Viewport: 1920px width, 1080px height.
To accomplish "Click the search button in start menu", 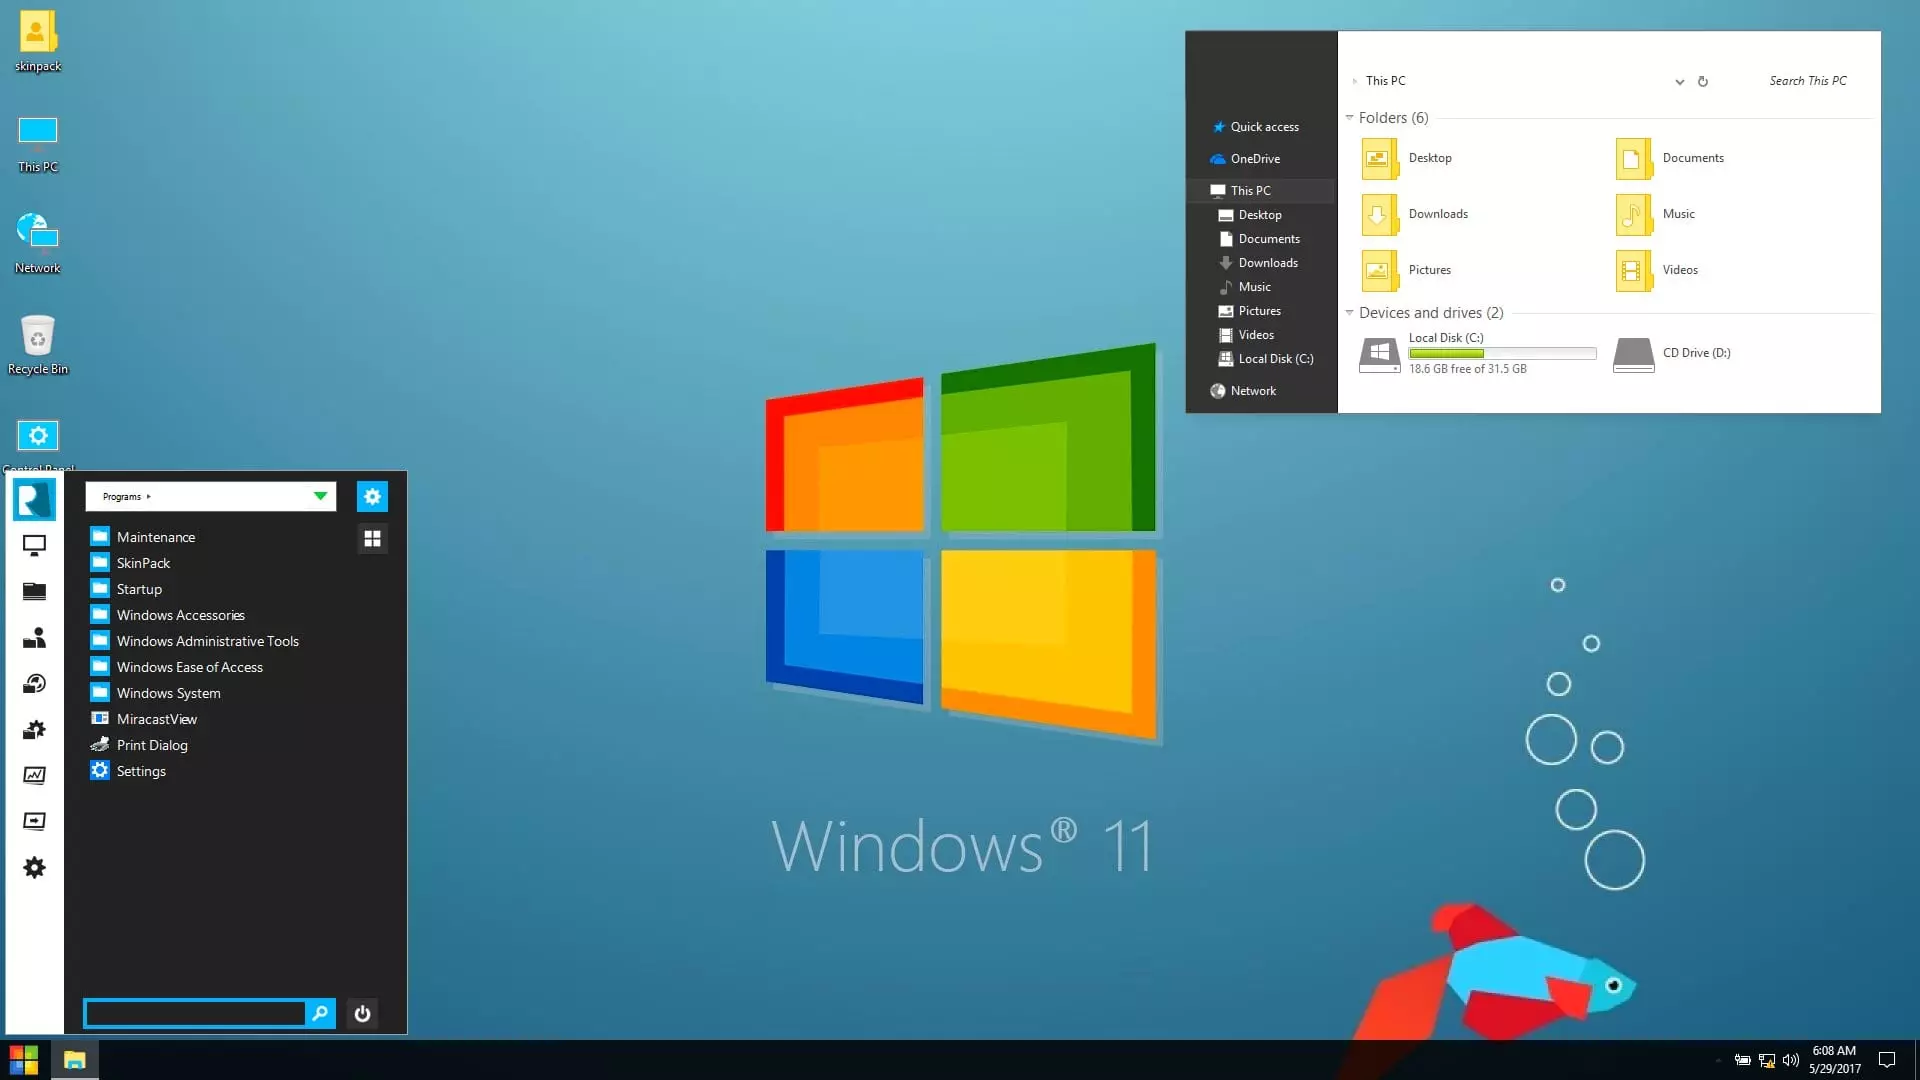I will click(x=318, y=1013).
